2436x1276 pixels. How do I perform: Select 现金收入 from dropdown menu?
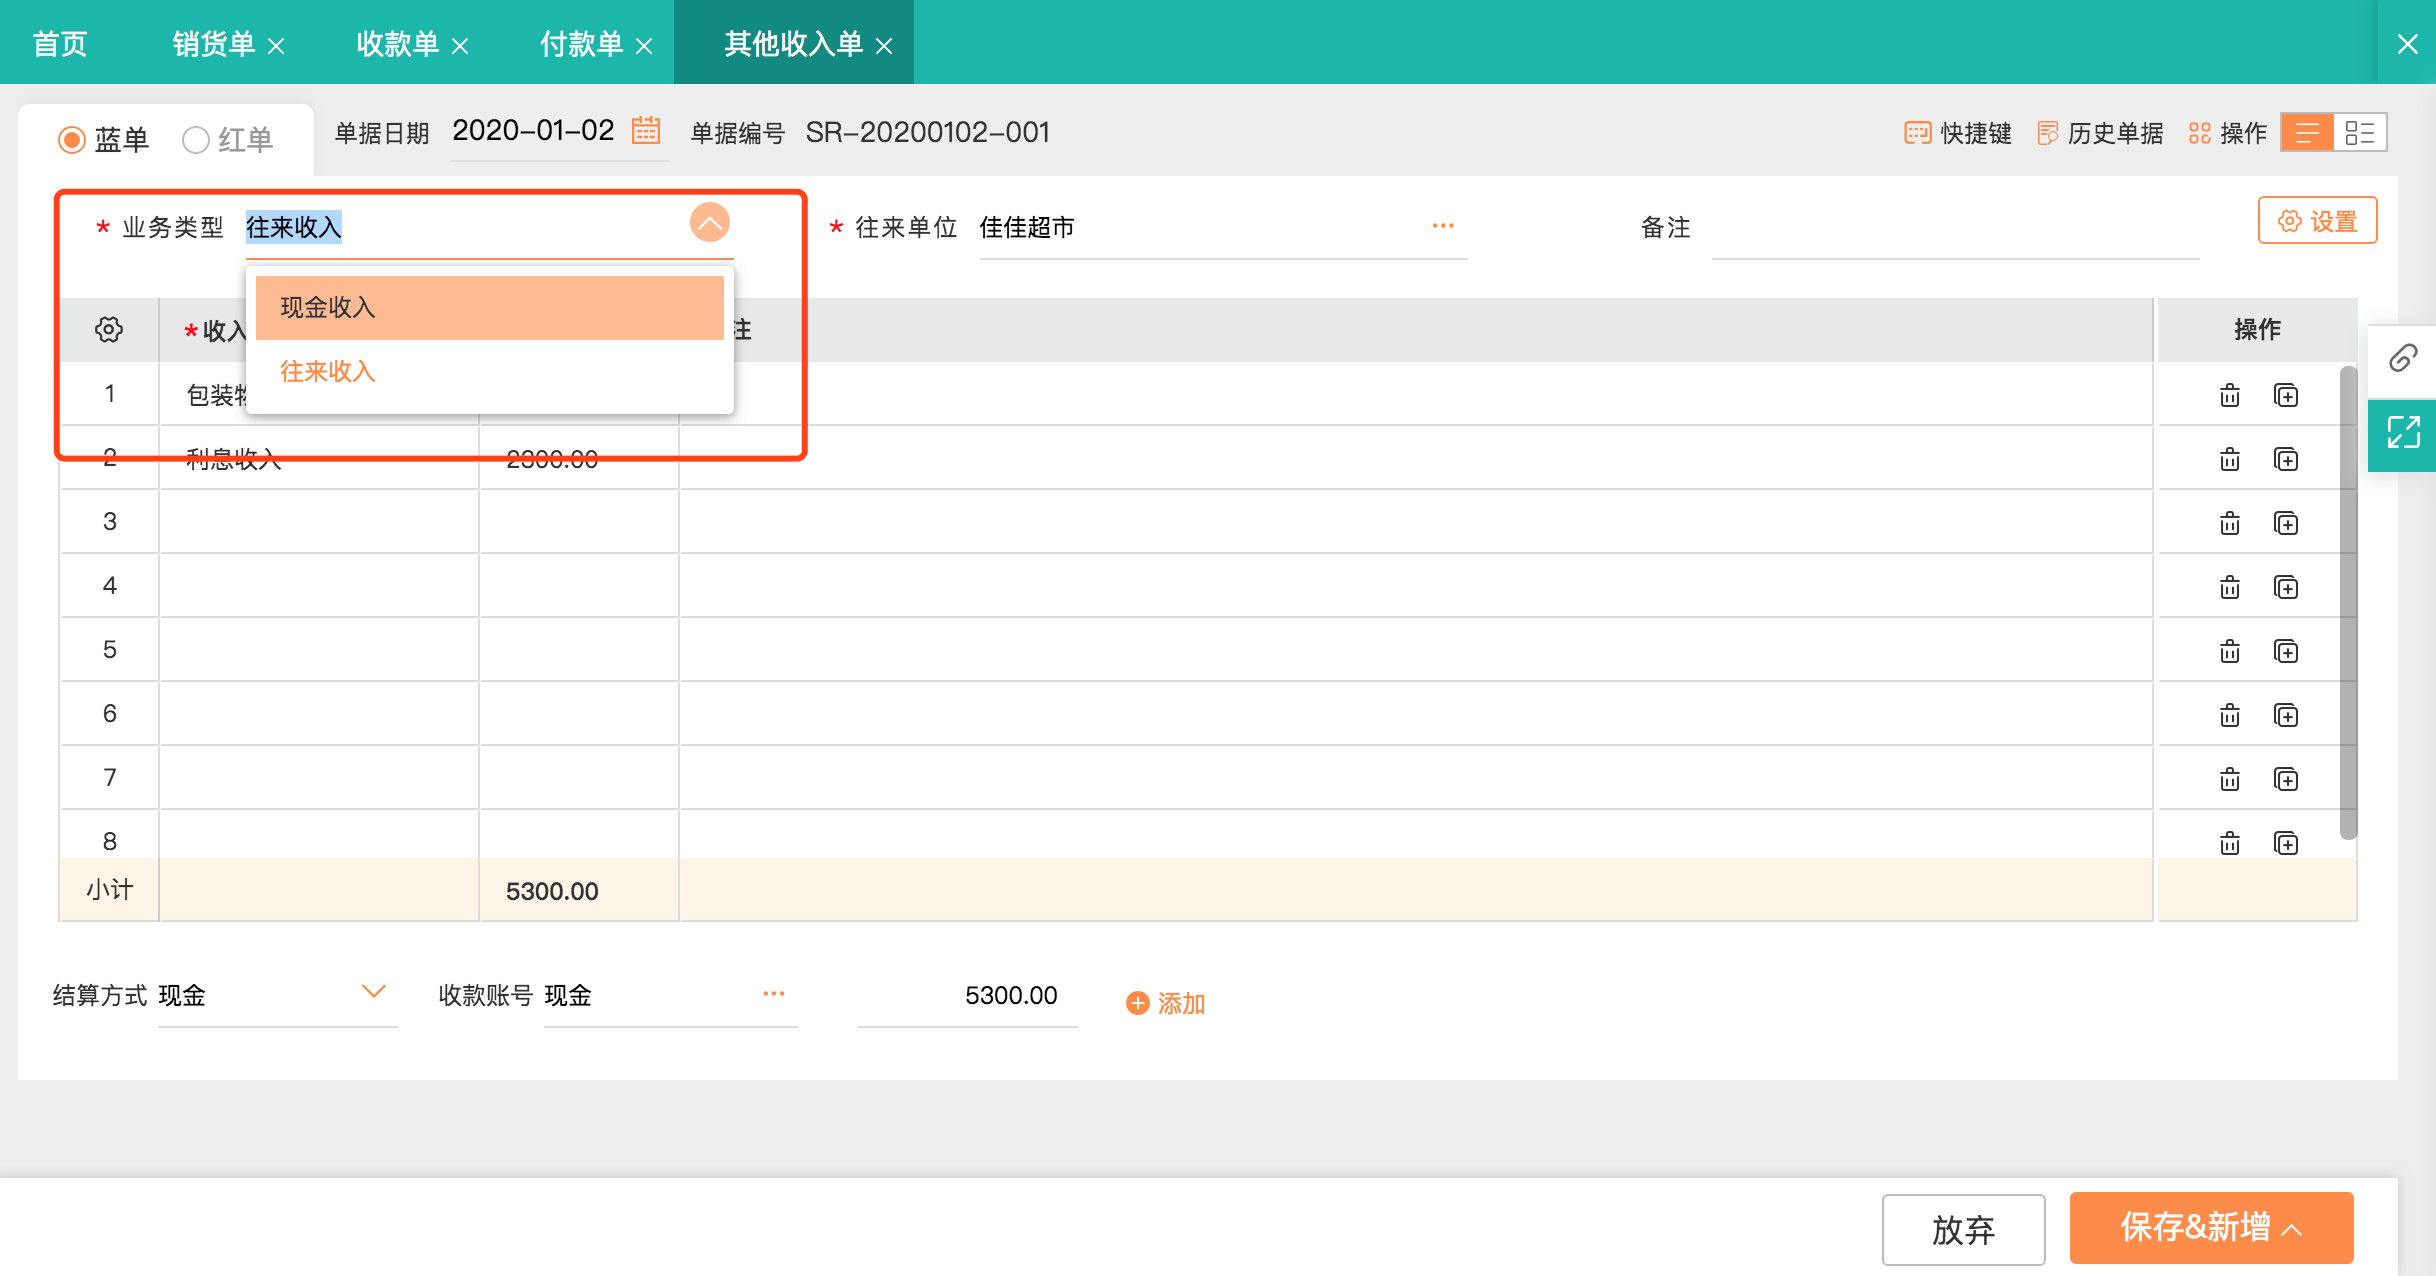click(488, 306)
